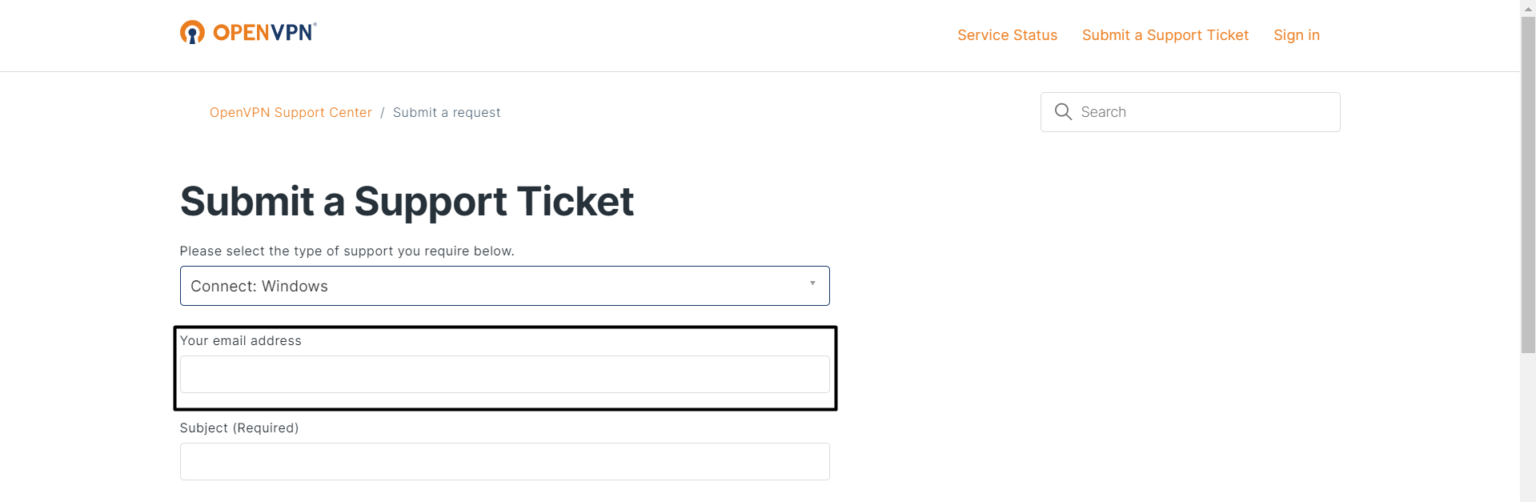Click the OpenVPN keyhole logo icon

(192, 33)
